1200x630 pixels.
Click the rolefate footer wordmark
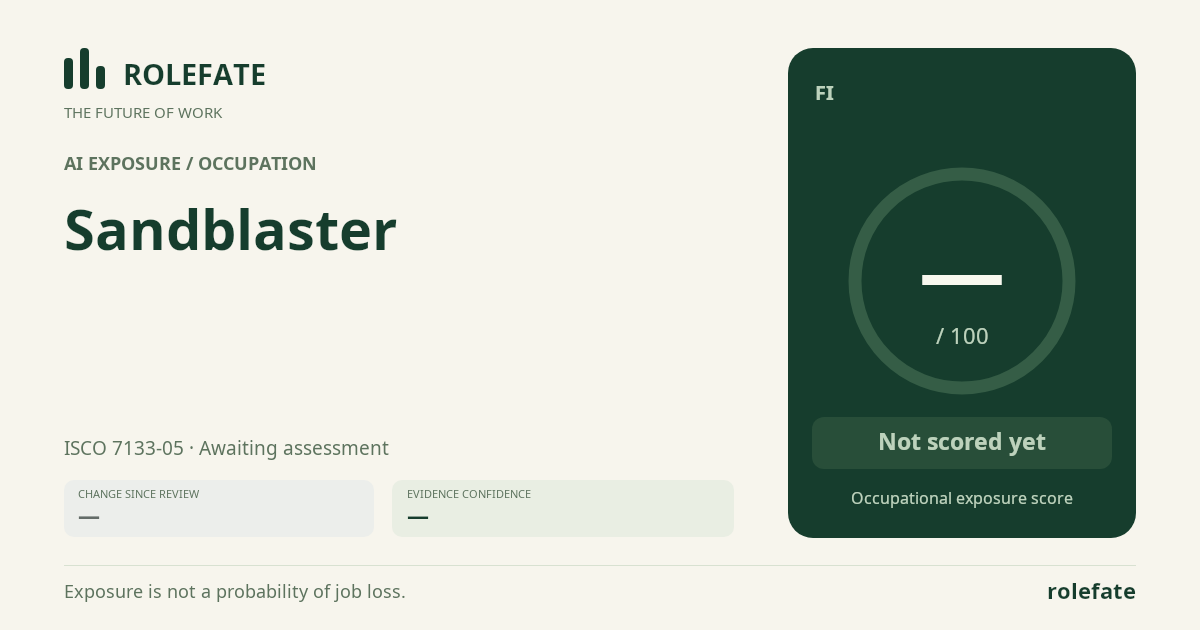click(x=1091, y=591)
